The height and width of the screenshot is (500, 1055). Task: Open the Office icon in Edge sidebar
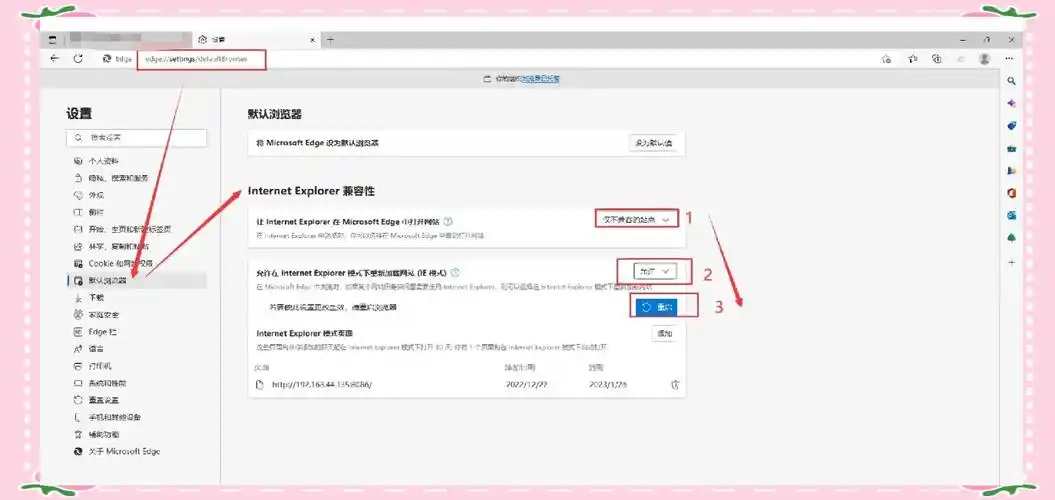coord(1011,193)
